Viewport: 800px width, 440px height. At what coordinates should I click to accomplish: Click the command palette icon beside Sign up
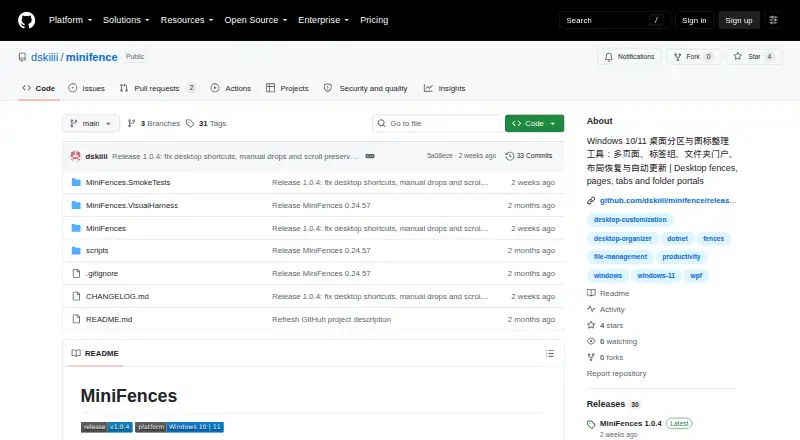point(773,20)
